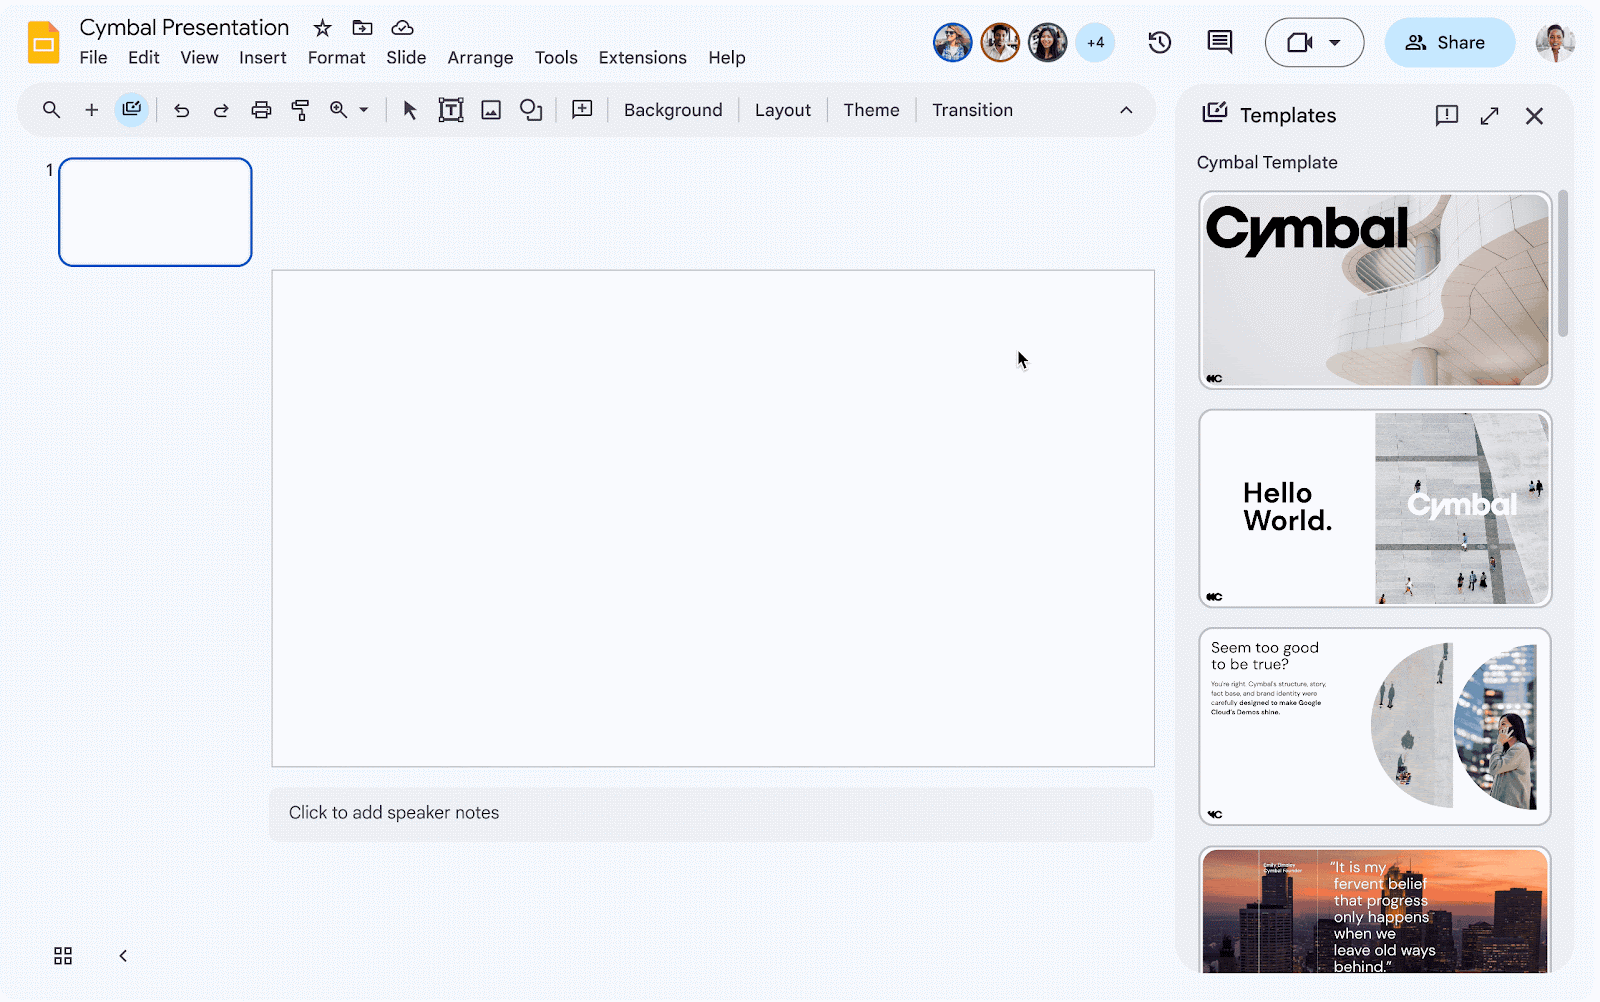Click the add comment icon
This screenshot has width=1600, height=1002.
point(582,110)
